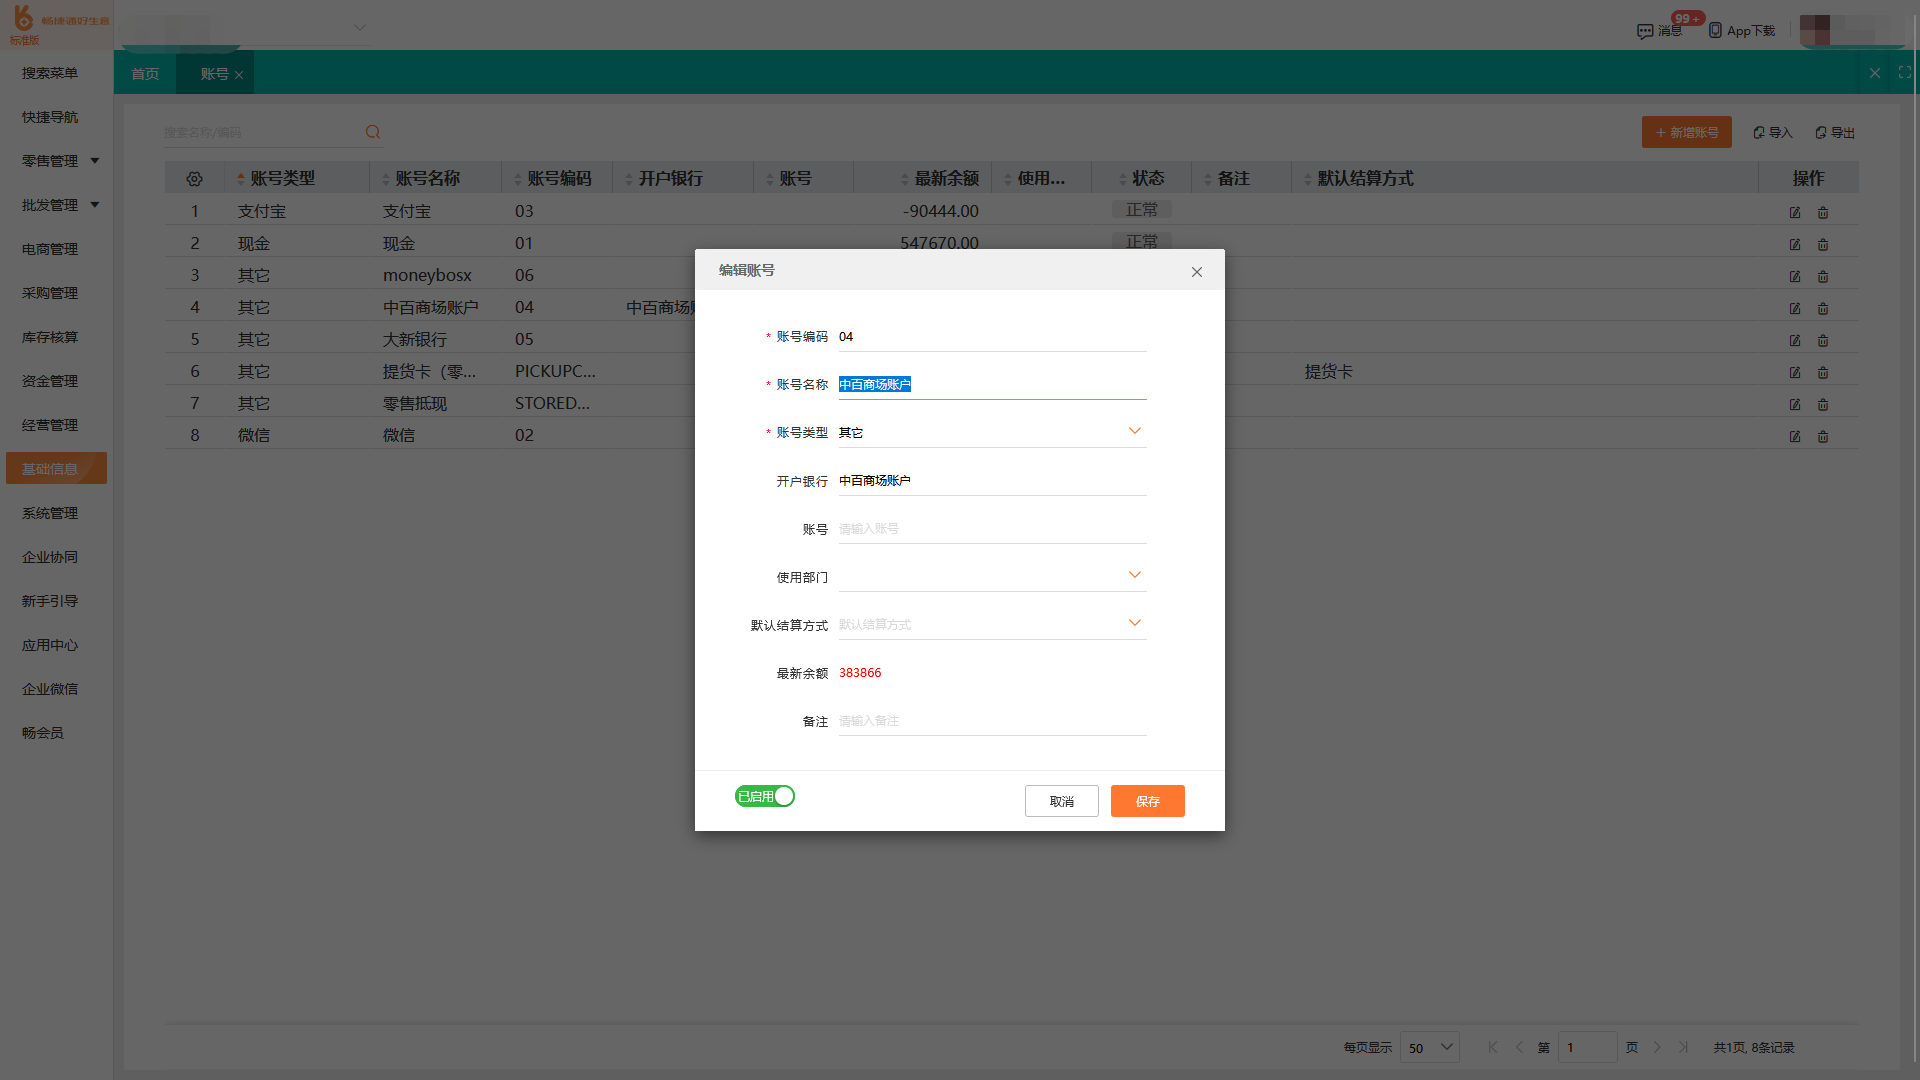Click the 首页 tab in top navigation
Image resolution: width=1920 pixels, height=1080 pixels.
click(144, 74)
